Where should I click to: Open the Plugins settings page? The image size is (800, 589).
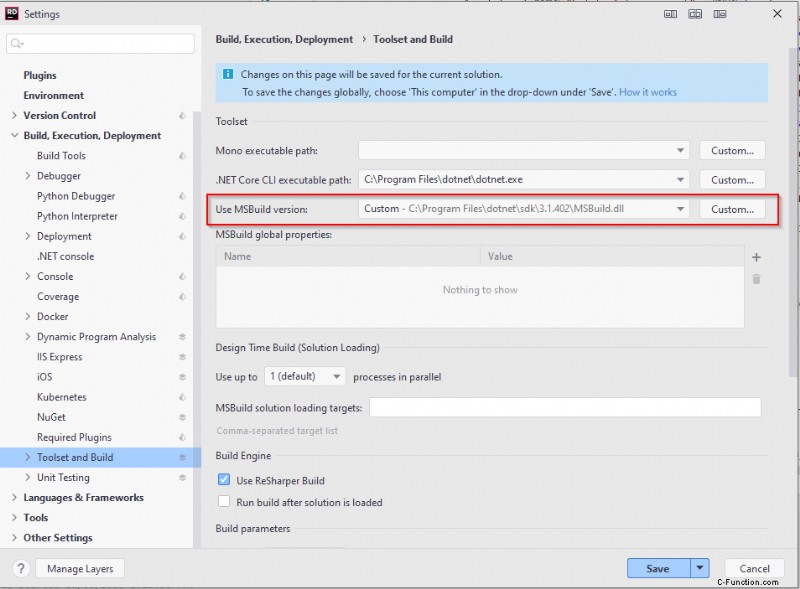40,76
